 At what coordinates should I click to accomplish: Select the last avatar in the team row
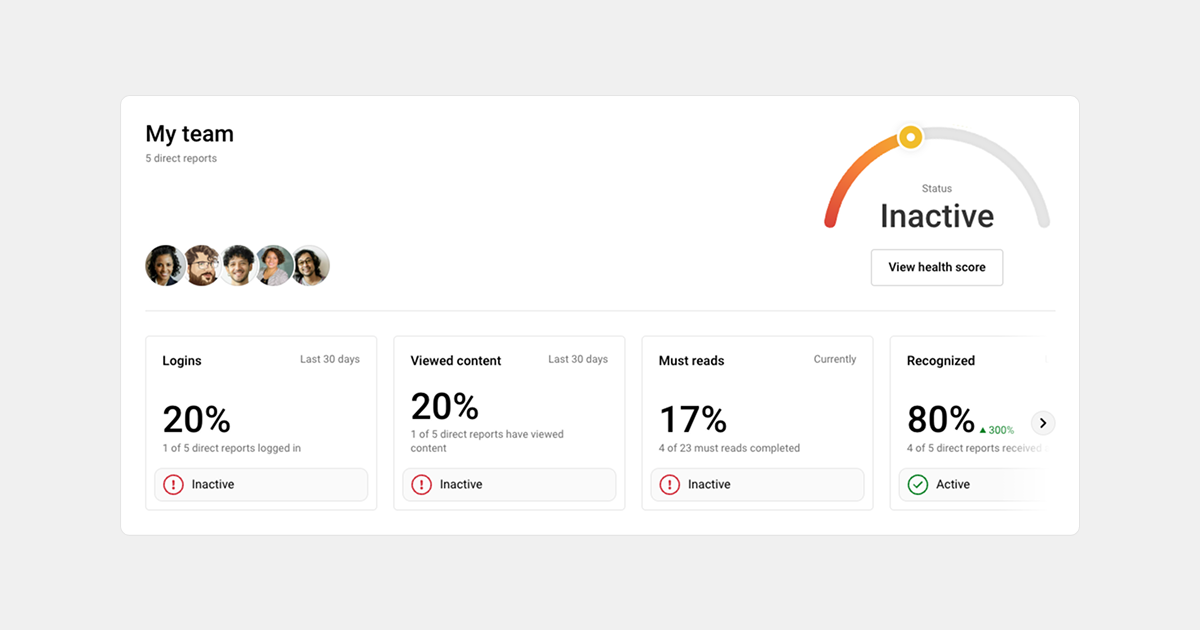click(x=310, y=265)
